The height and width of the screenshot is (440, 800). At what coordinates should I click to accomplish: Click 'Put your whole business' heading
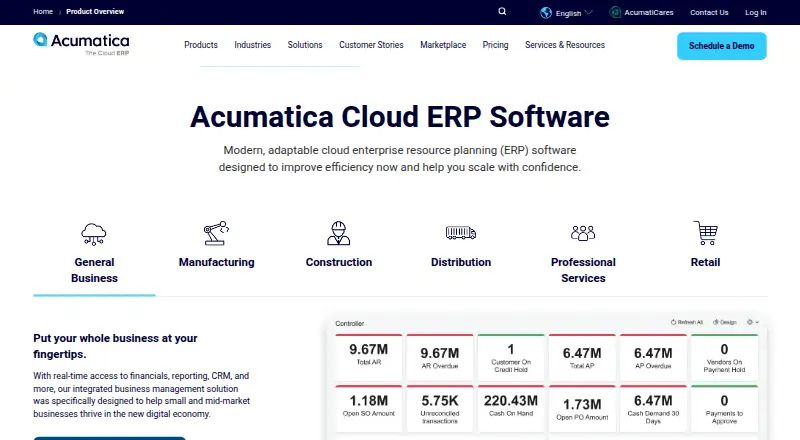115,346
